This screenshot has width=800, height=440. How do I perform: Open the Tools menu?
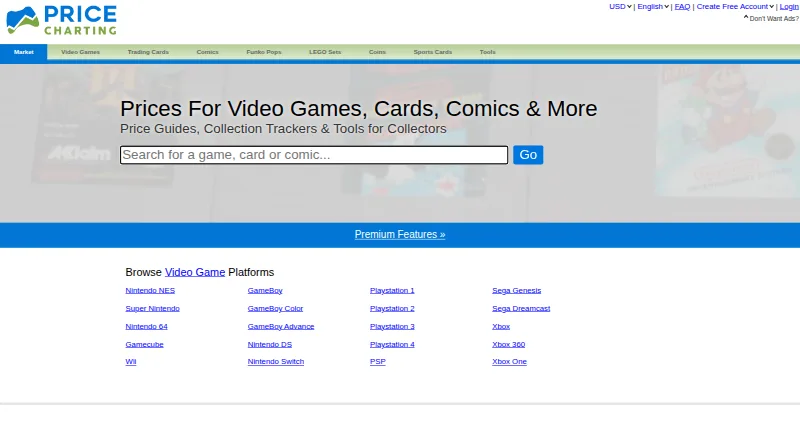point(487,52)
